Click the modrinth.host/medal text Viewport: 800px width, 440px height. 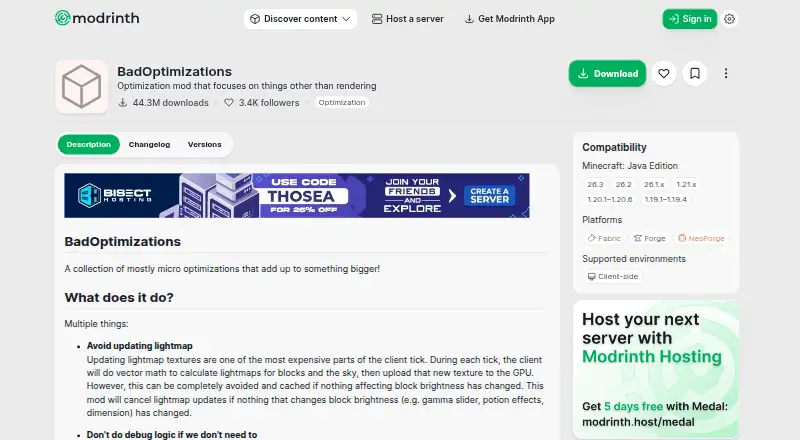click(638, 422)
